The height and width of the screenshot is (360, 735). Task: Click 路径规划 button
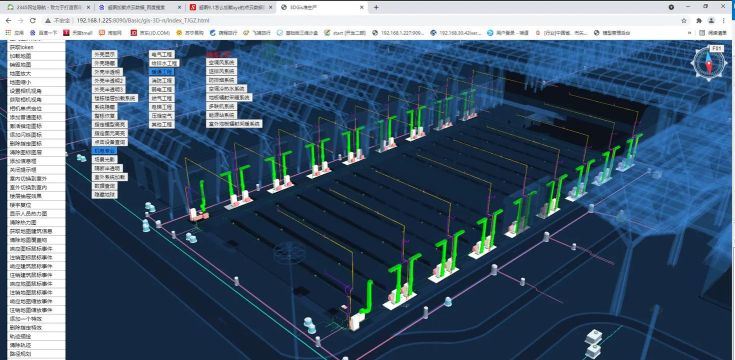point(37,354)
